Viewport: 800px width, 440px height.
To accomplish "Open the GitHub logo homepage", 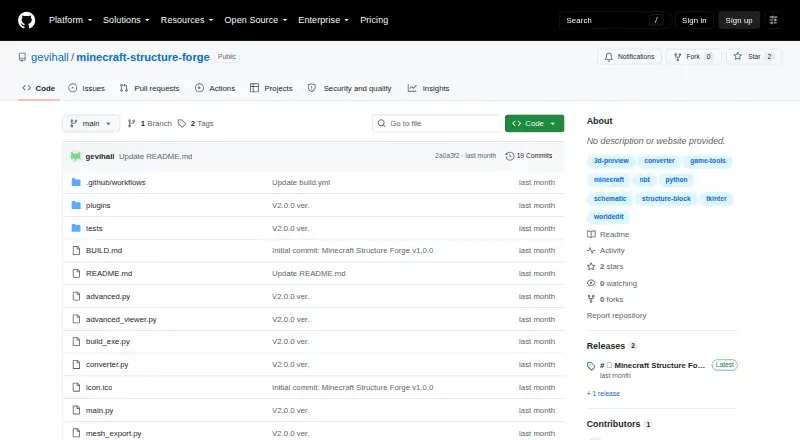I will click(27, 20).
